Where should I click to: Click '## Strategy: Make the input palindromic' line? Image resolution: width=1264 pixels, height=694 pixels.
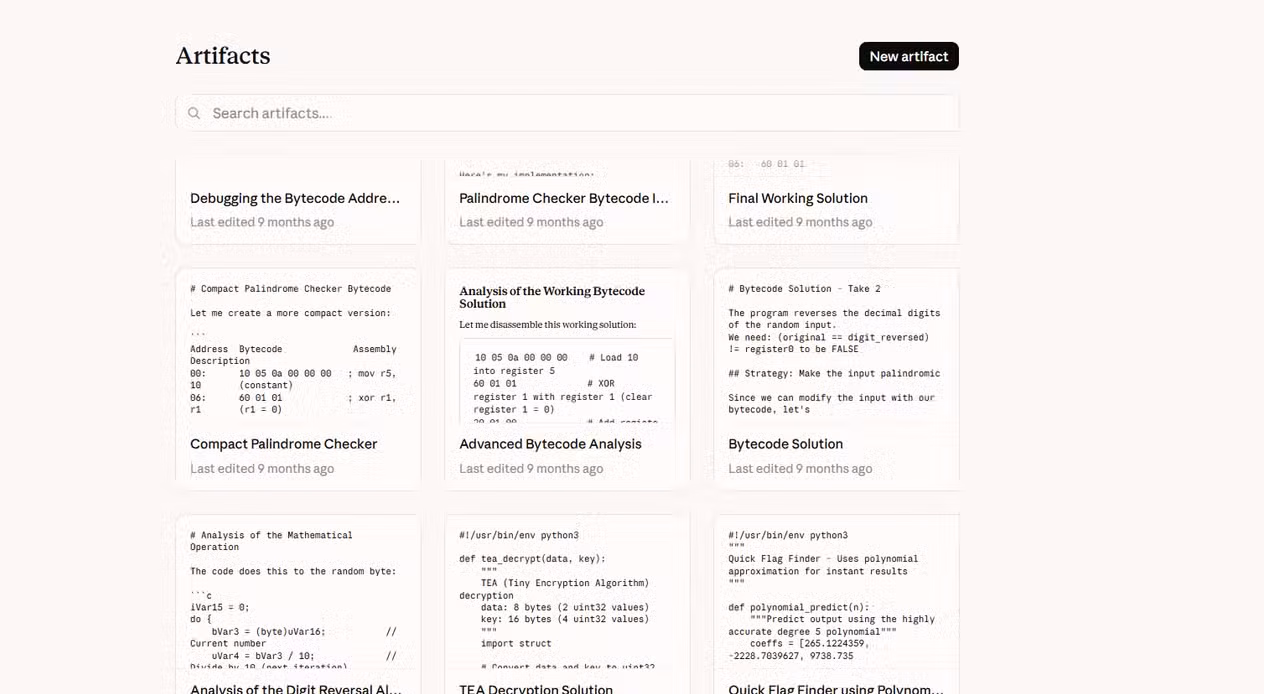point(834,373)
